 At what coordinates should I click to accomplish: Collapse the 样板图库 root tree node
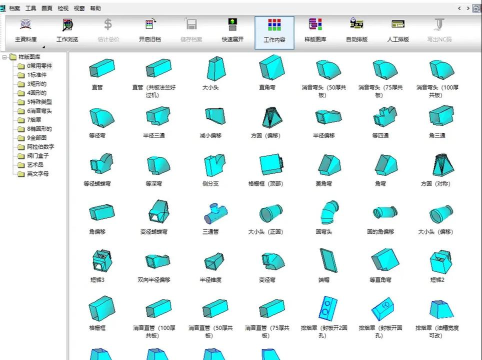point(5,57)
